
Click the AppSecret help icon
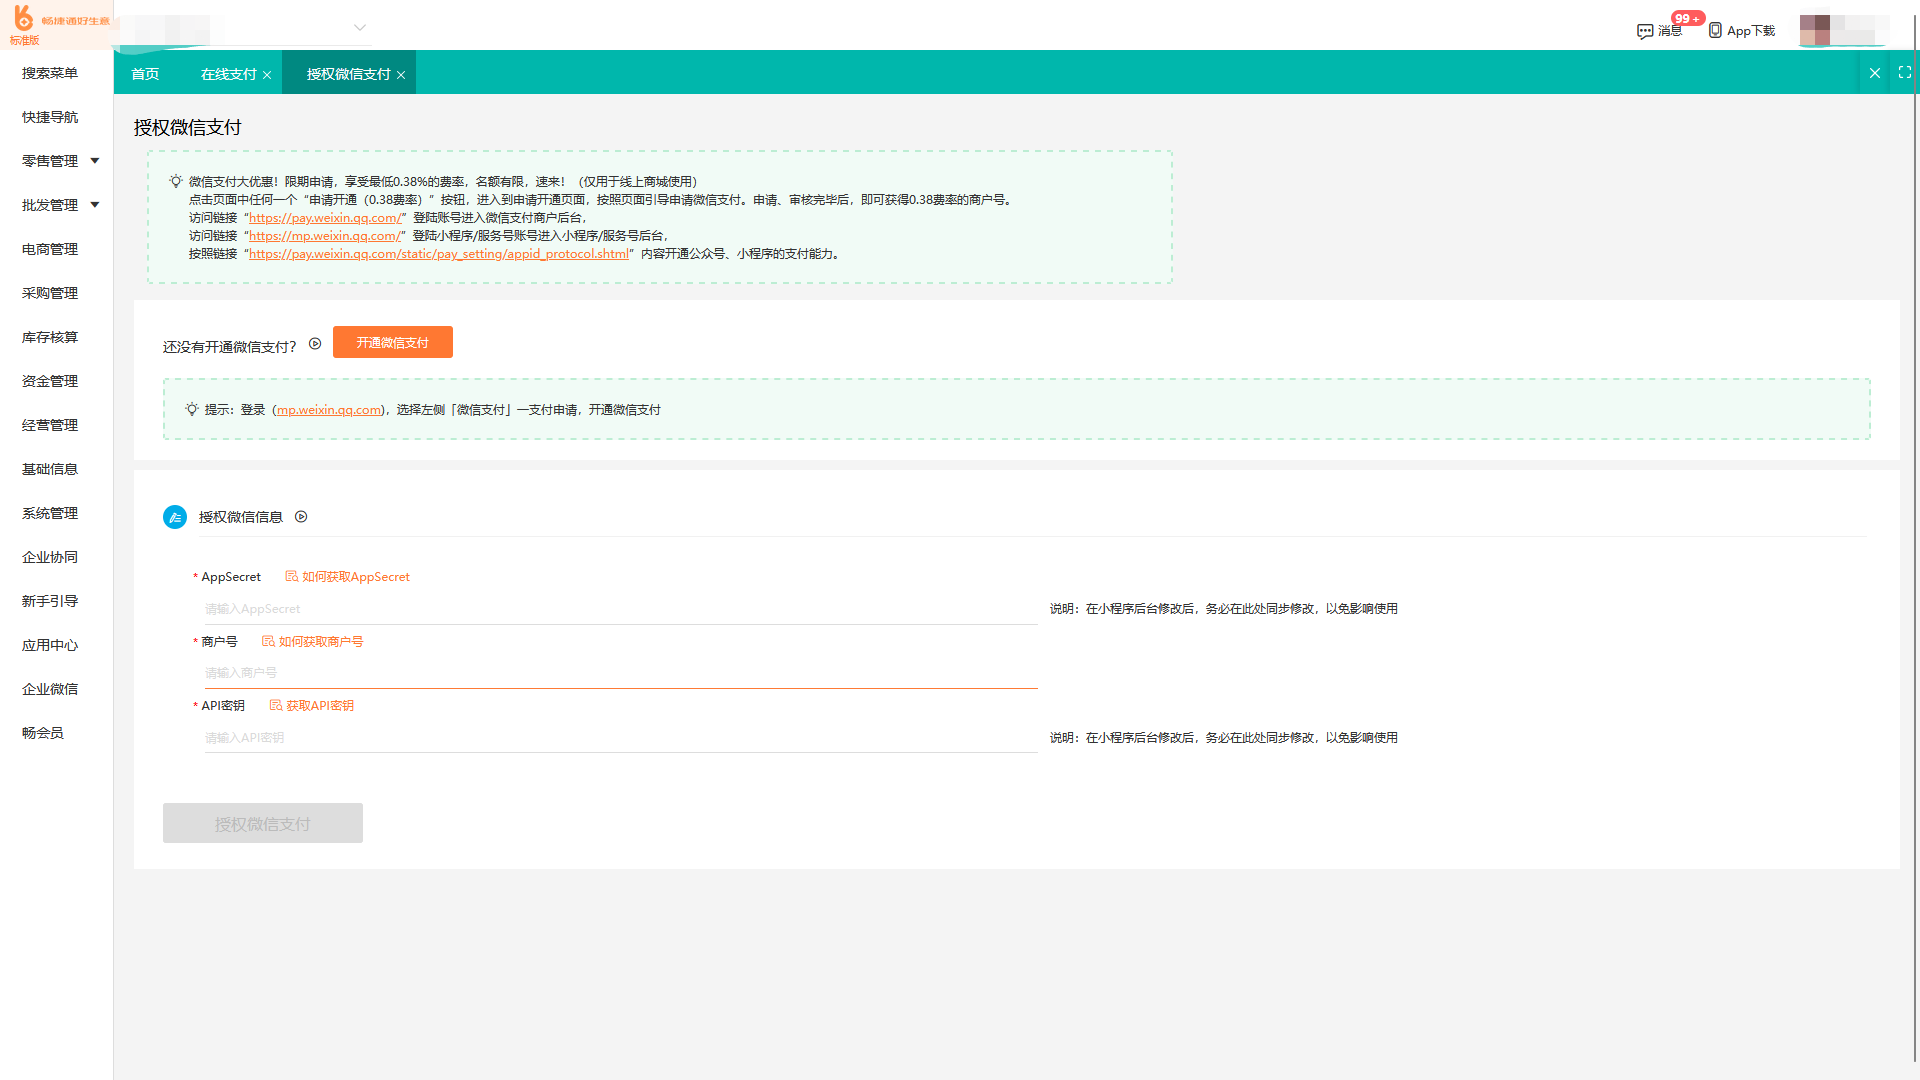tap(290, 576)
